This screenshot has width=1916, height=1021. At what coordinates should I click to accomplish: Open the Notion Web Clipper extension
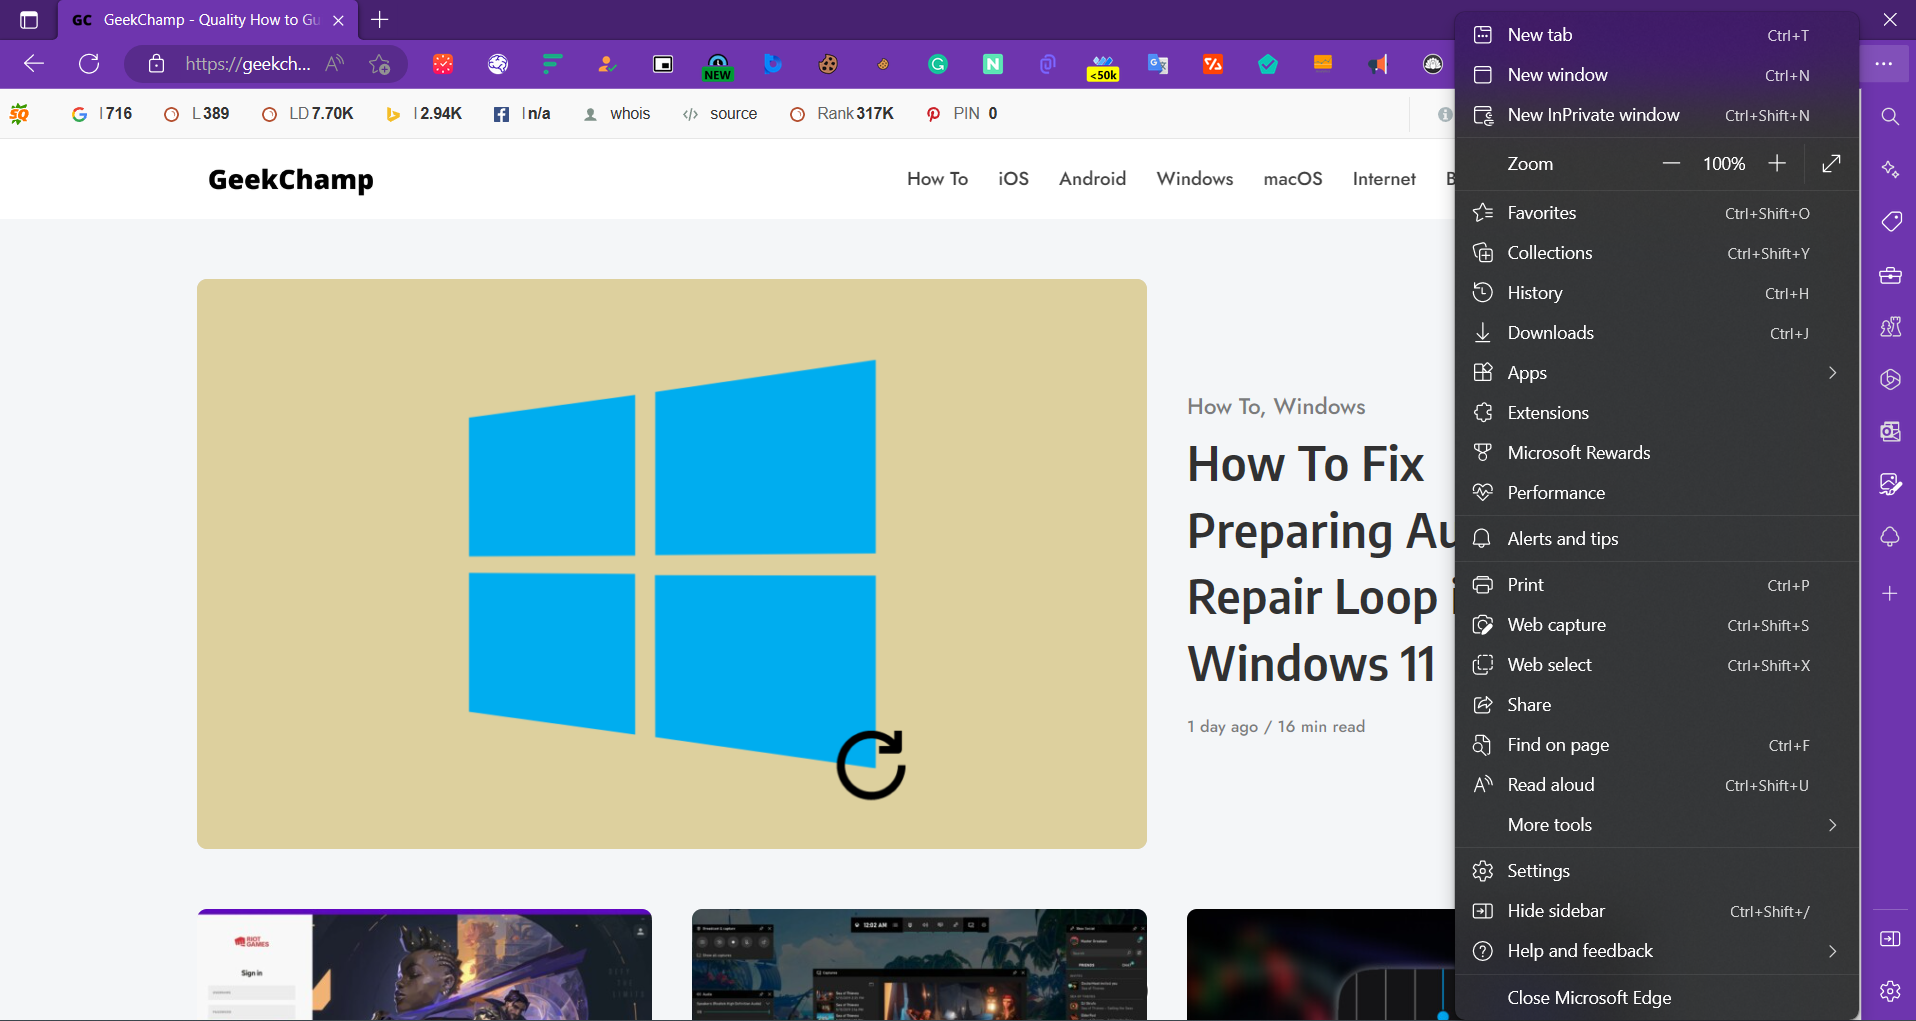pyautogui.click(x=992, y=63)
